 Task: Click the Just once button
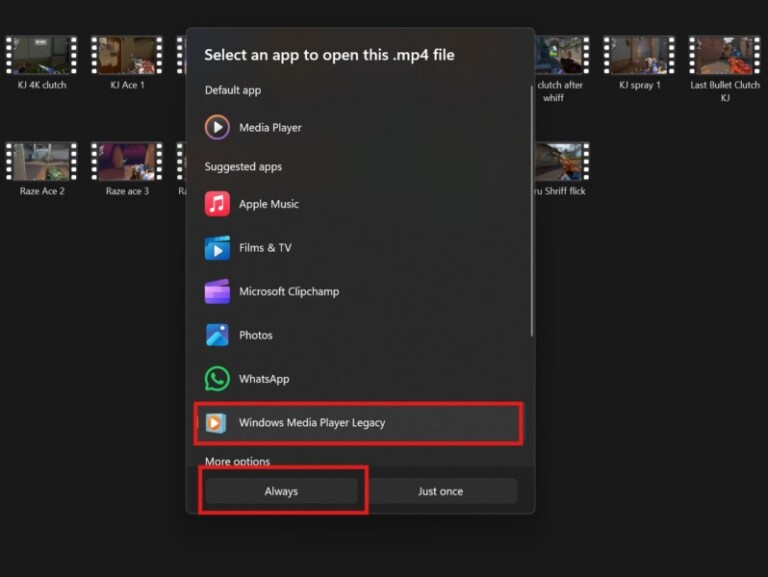coord(440,491)
